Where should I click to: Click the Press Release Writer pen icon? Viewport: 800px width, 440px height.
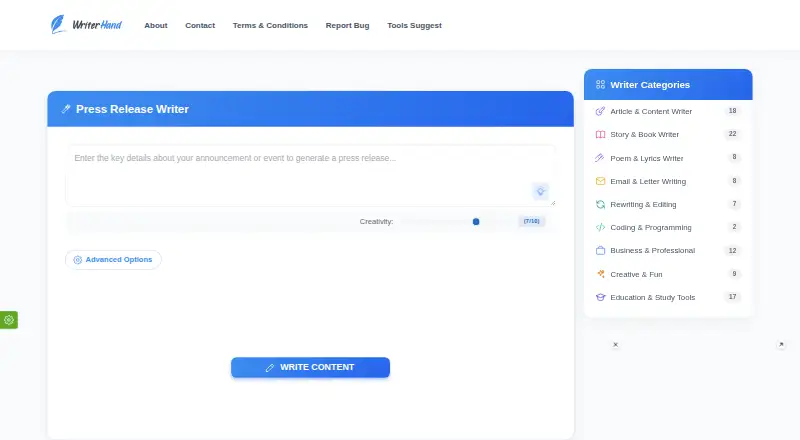click(66, 109)
